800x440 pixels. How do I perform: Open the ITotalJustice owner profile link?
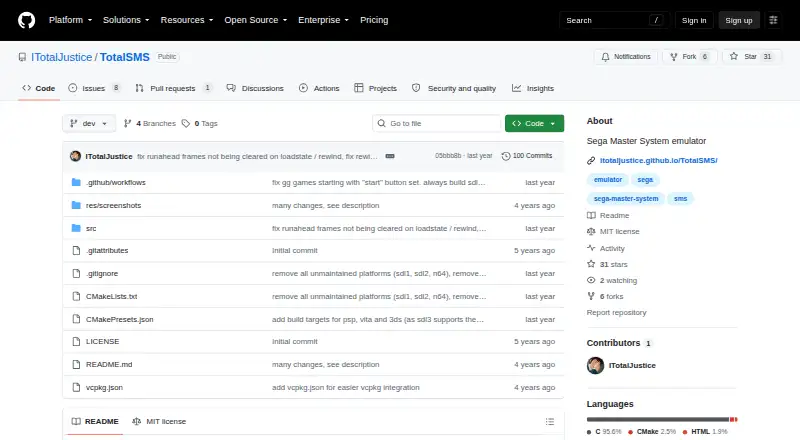(x=61, y=57)
